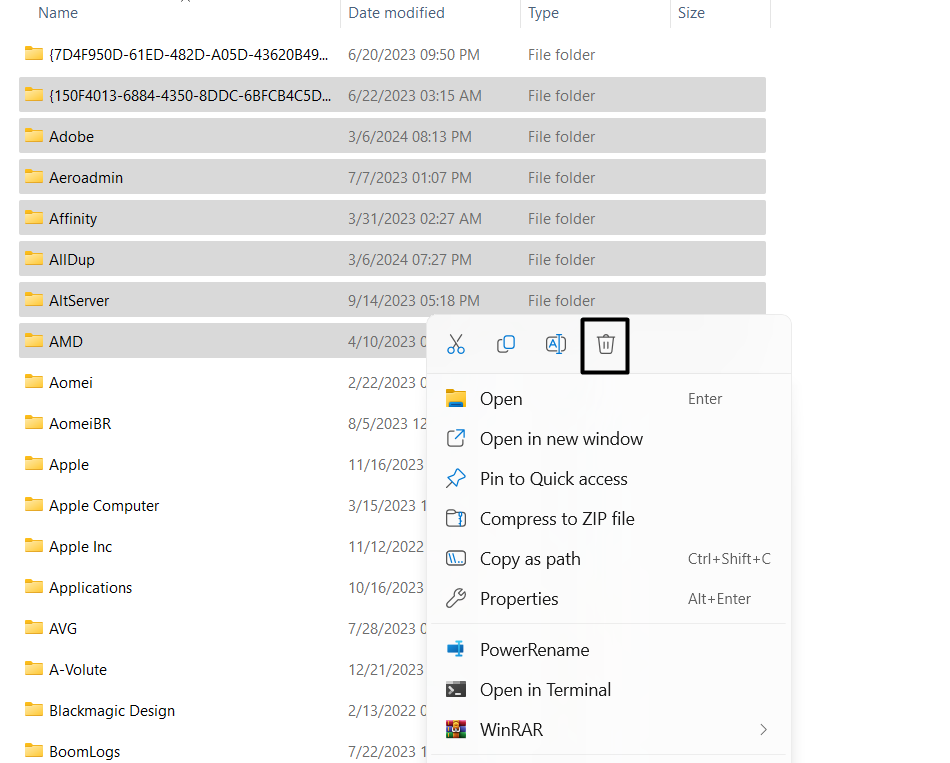Click the AltServer folder icon
This screenshot has width=950, height=763.
[x=34, y=300]
